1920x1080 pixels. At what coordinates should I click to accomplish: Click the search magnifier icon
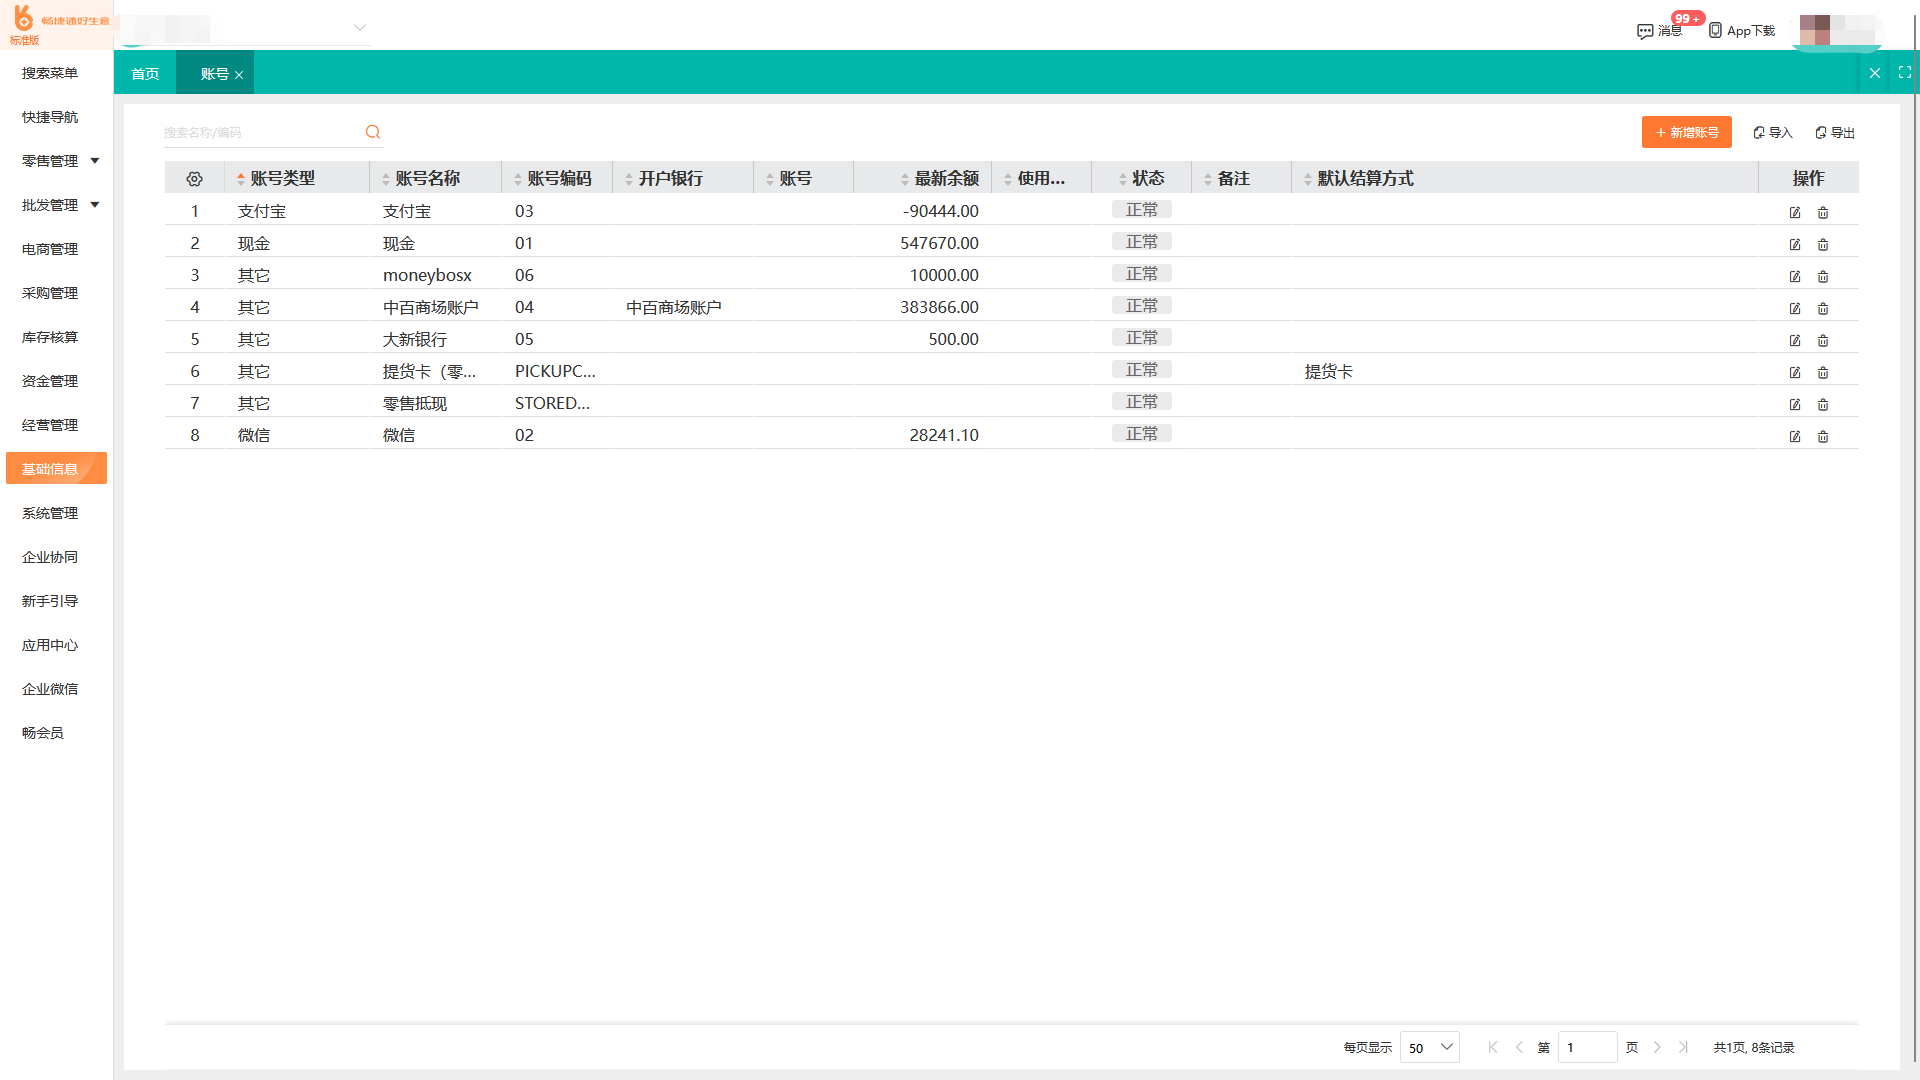pos(373,131)
